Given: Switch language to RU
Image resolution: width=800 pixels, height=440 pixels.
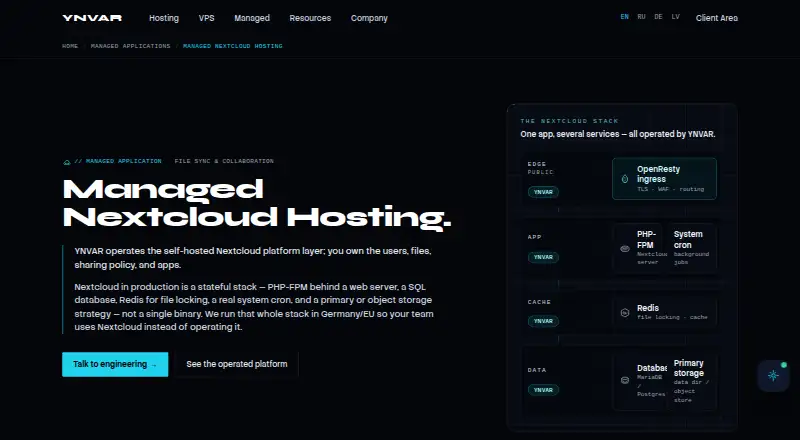Looking at the screenshot, I should tap(641, 17).
